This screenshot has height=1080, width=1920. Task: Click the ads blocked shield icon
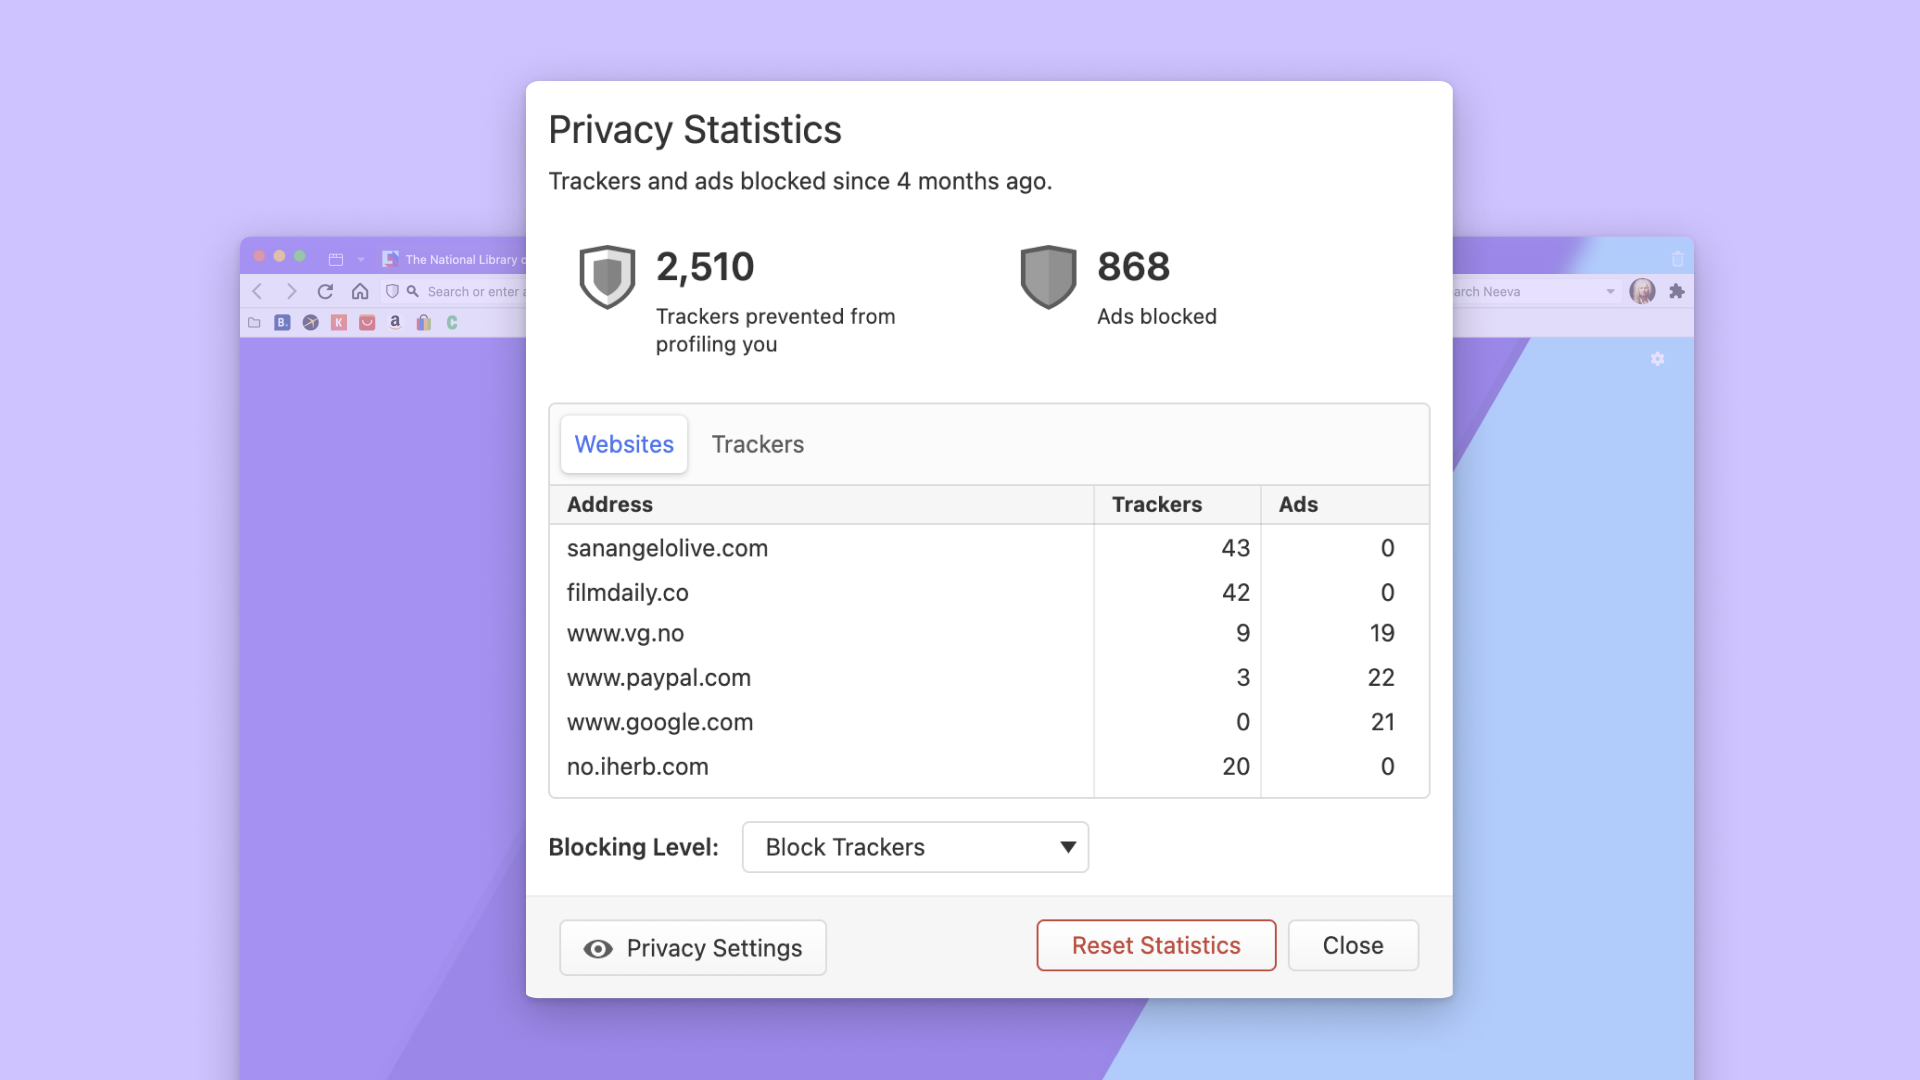pos(1047,277)
